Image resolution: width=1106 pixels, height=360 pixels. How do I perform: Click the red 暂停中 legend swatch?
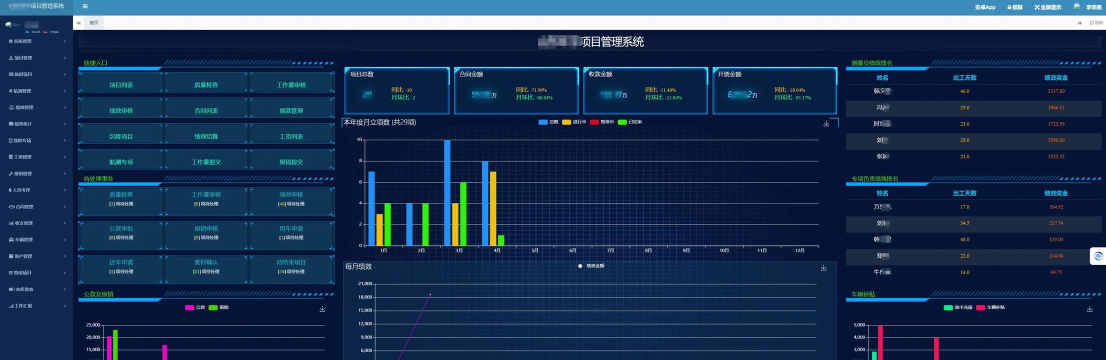(595, 123)
